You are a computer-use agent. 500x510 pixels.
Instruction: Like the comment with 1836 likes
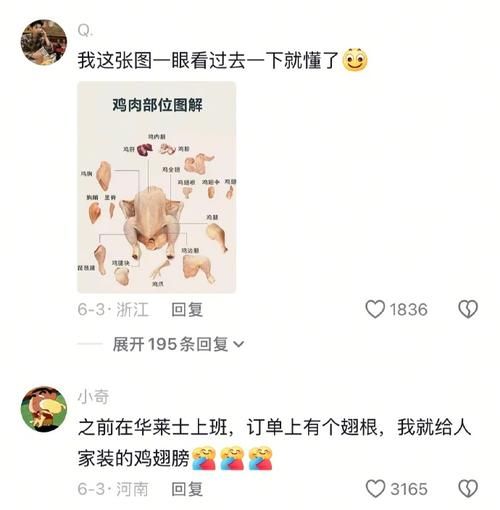[375, 309]
